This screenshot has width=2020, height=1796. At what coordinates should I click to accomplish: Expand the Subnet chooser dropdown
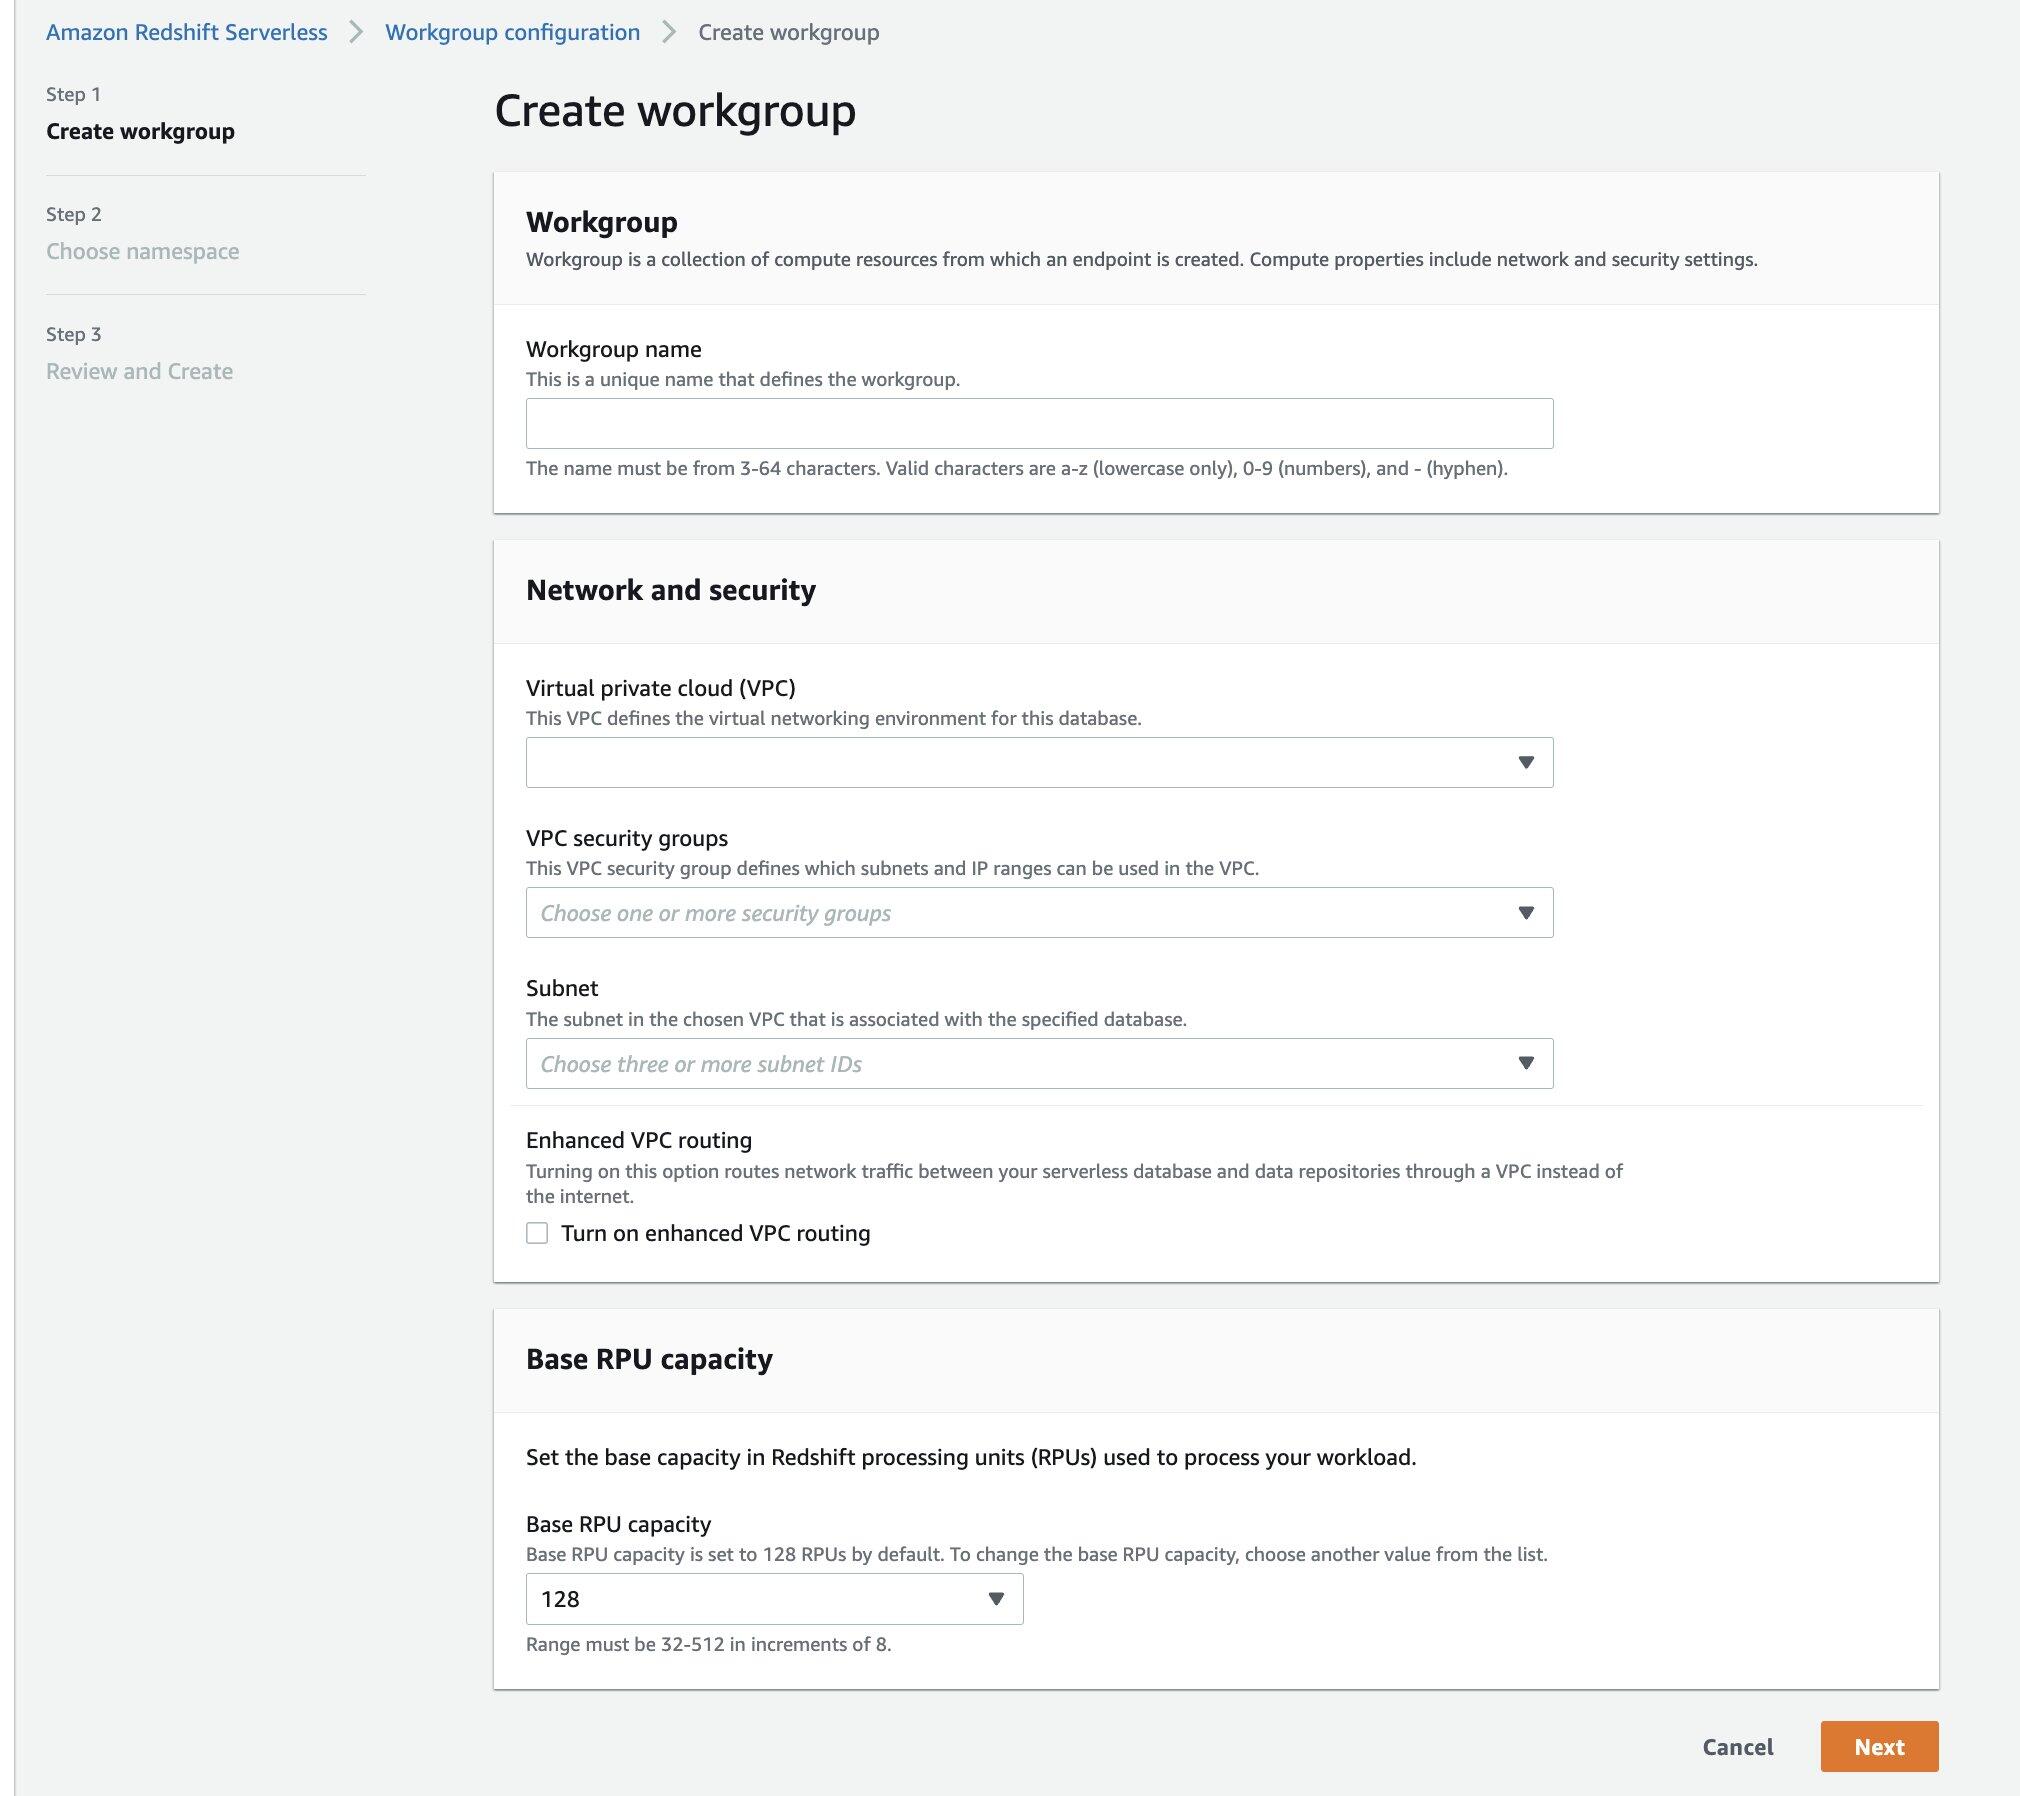click(1522, 1063)
